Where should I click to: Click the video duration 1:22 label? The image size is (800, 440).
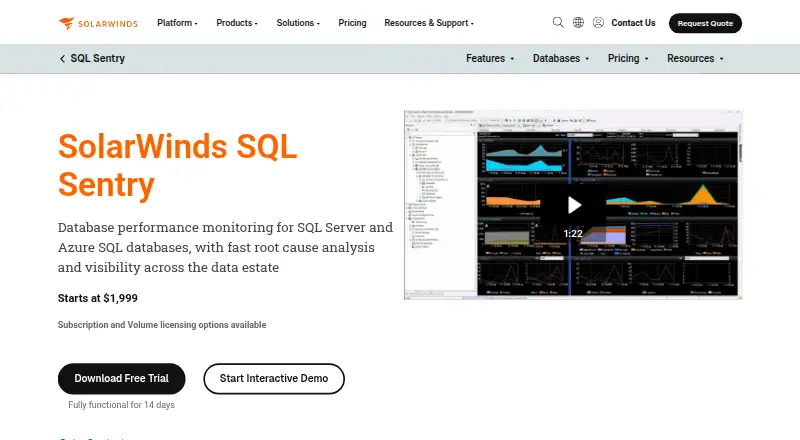[573, 234]
